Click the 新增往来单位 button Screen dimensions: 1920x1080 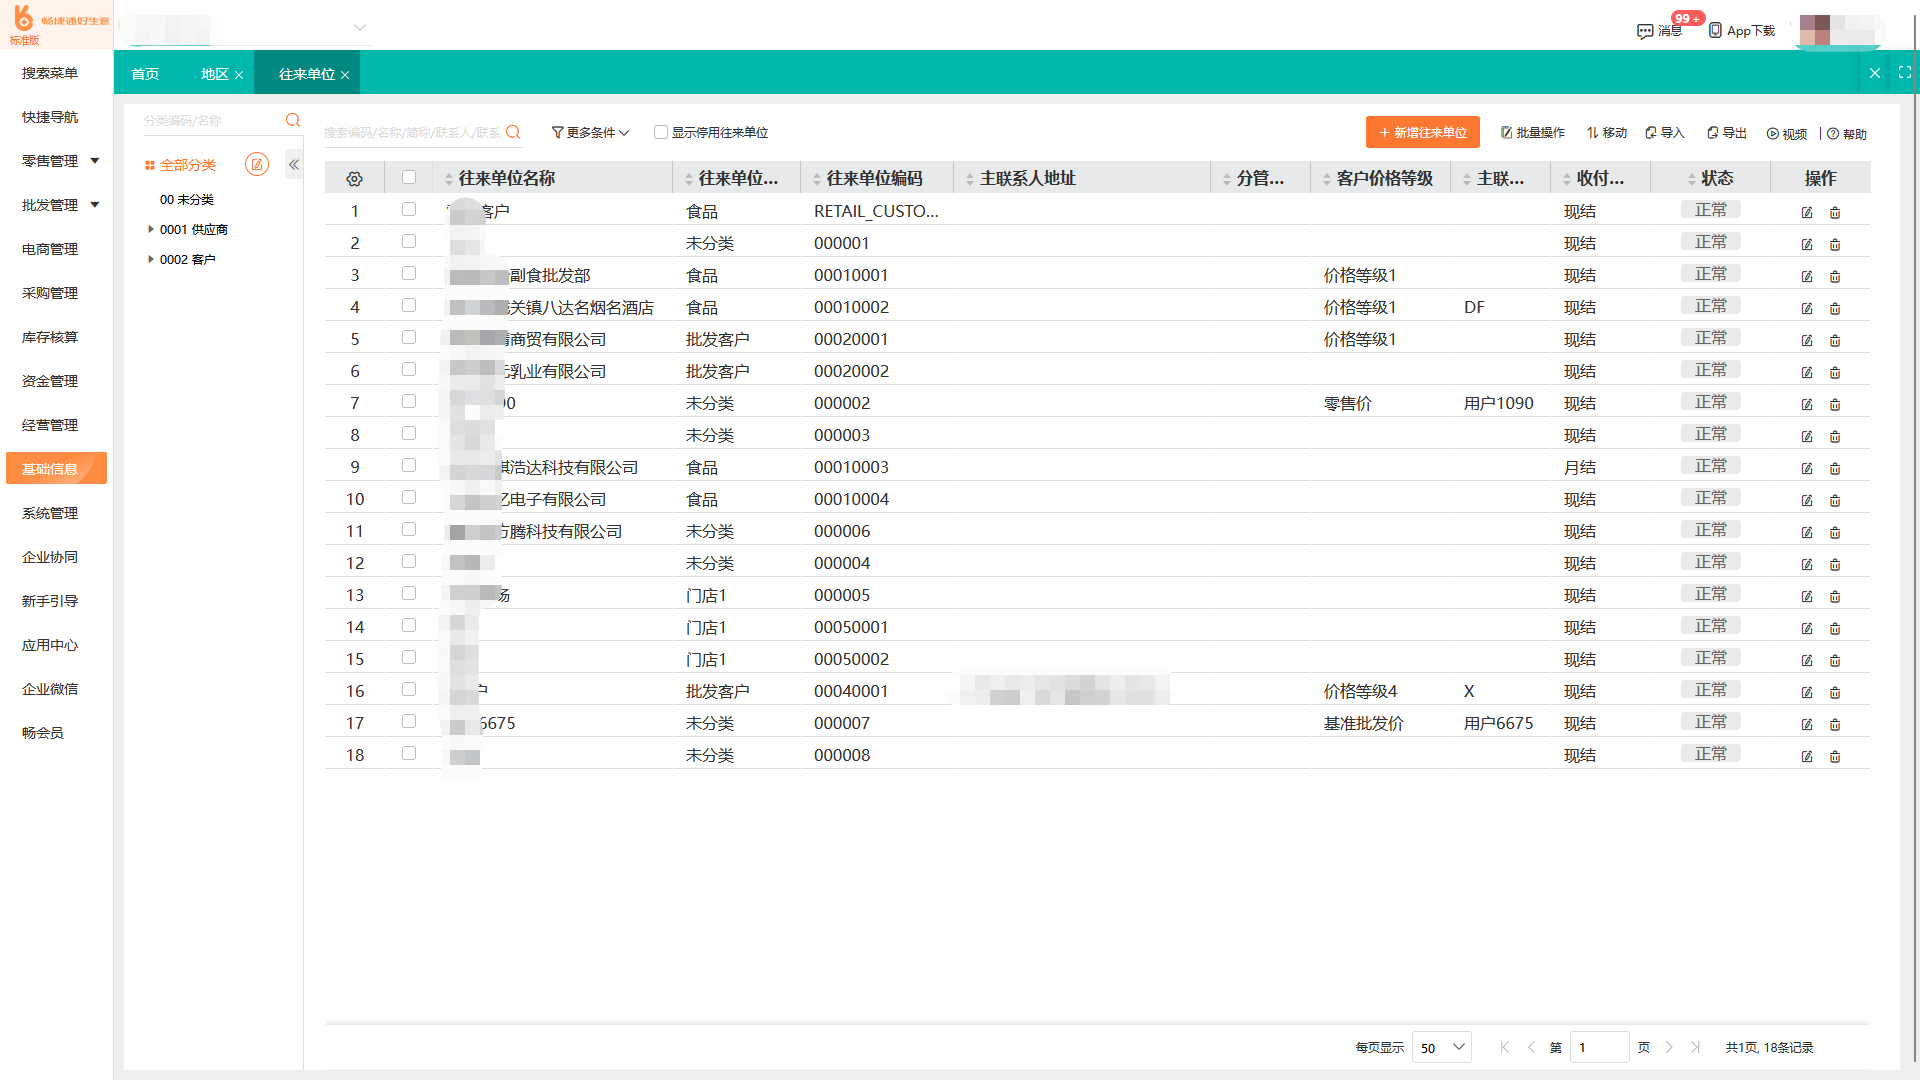(1425, 131)
